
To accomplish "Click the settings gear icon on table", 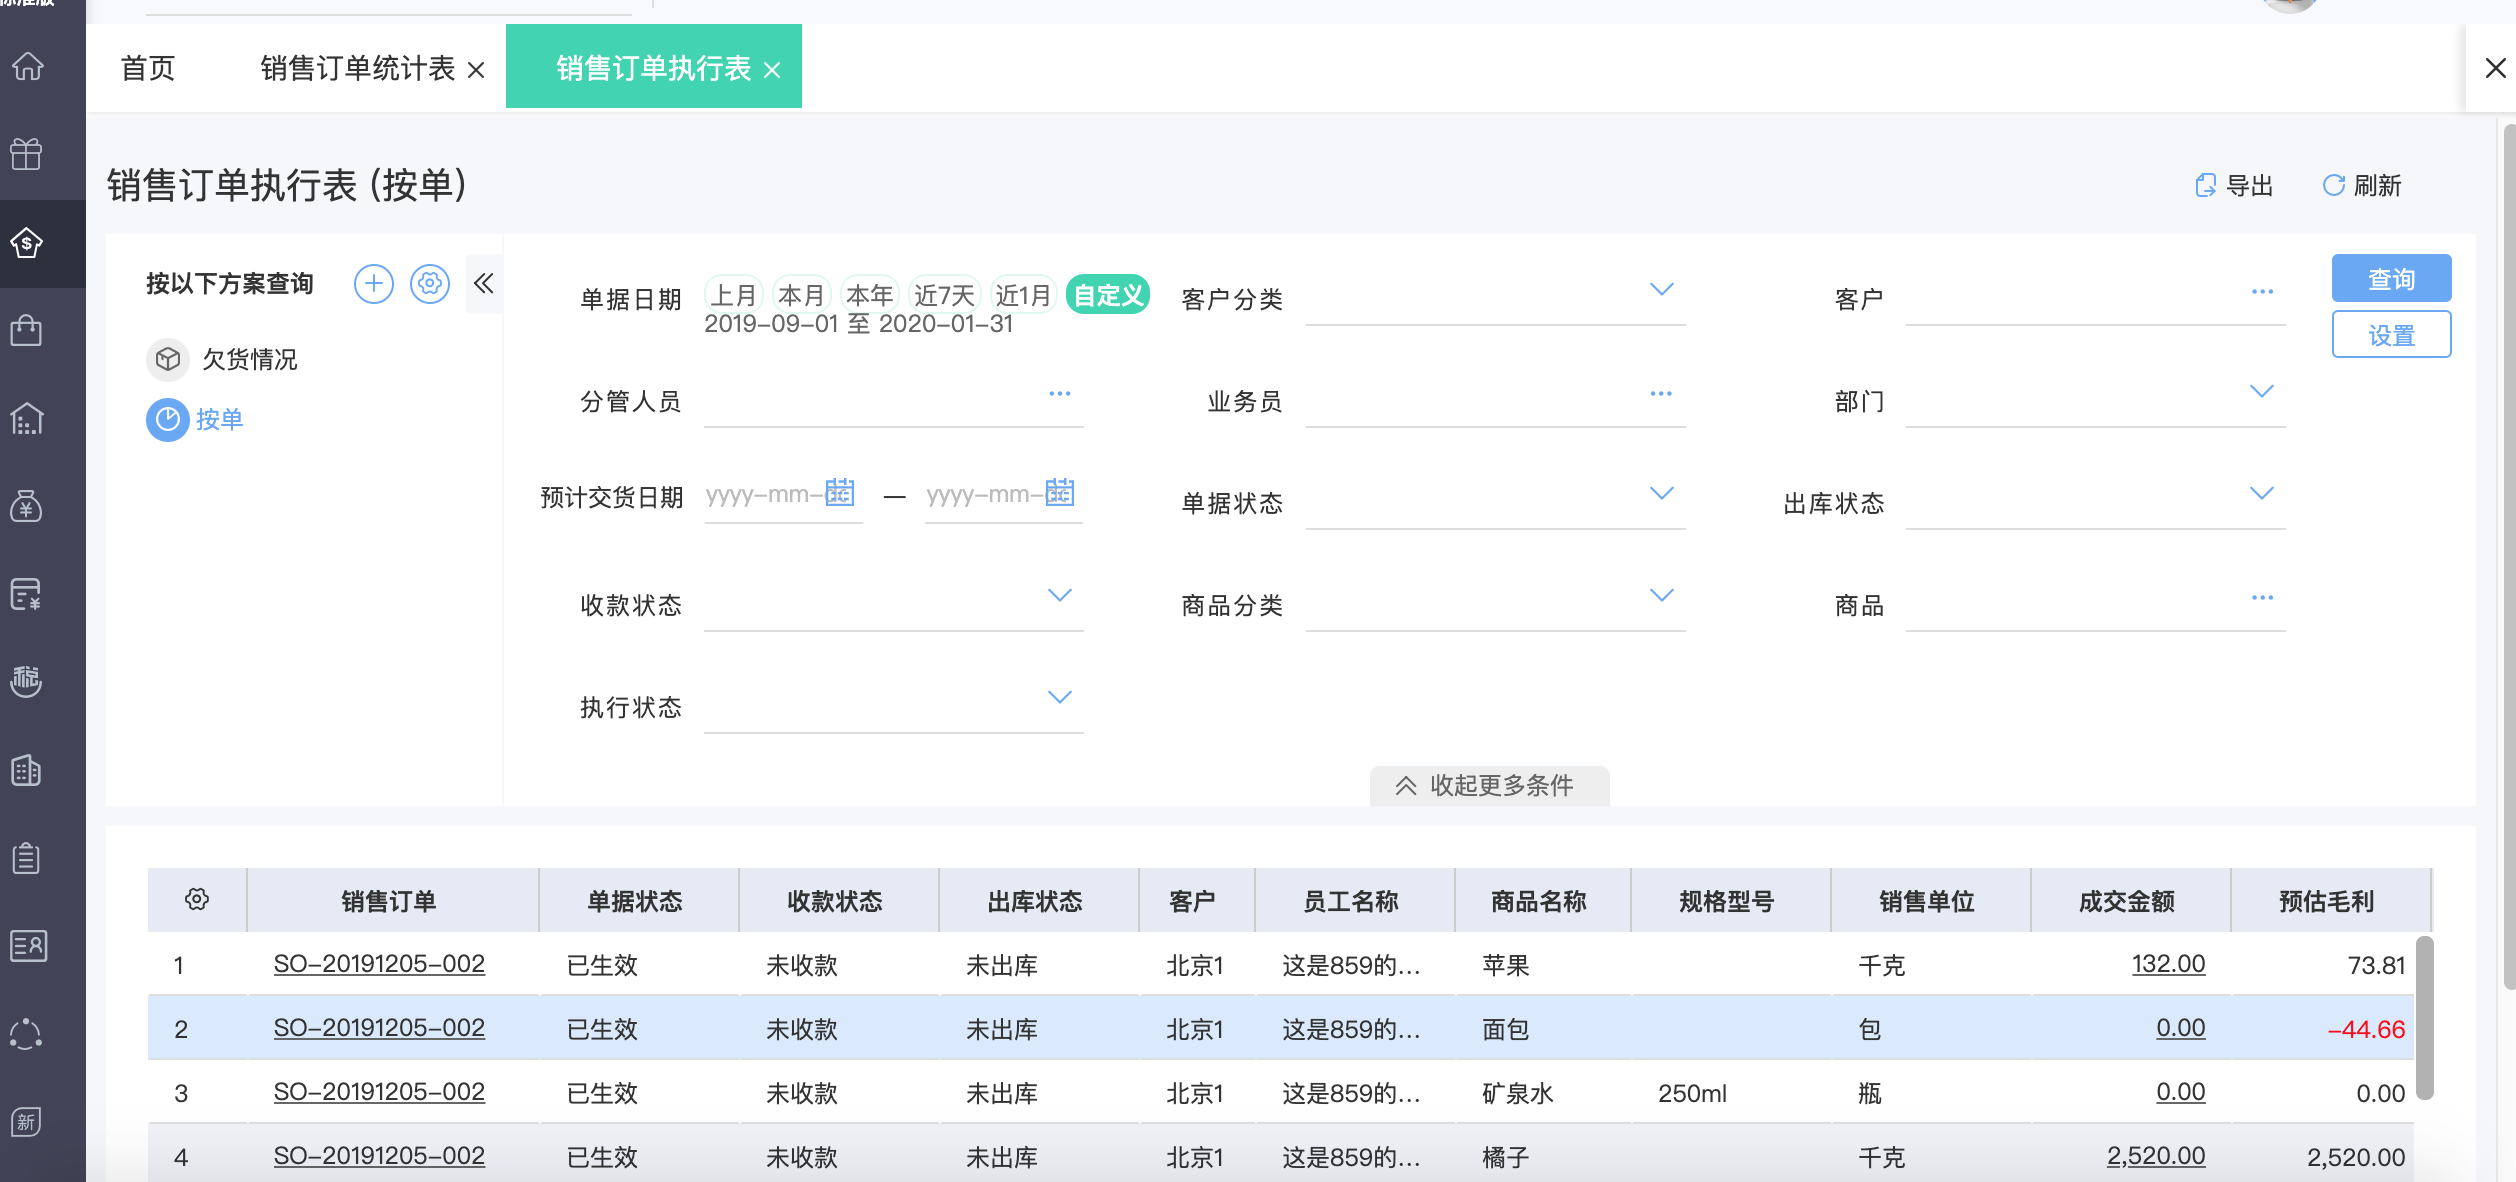I will (194, 900).
